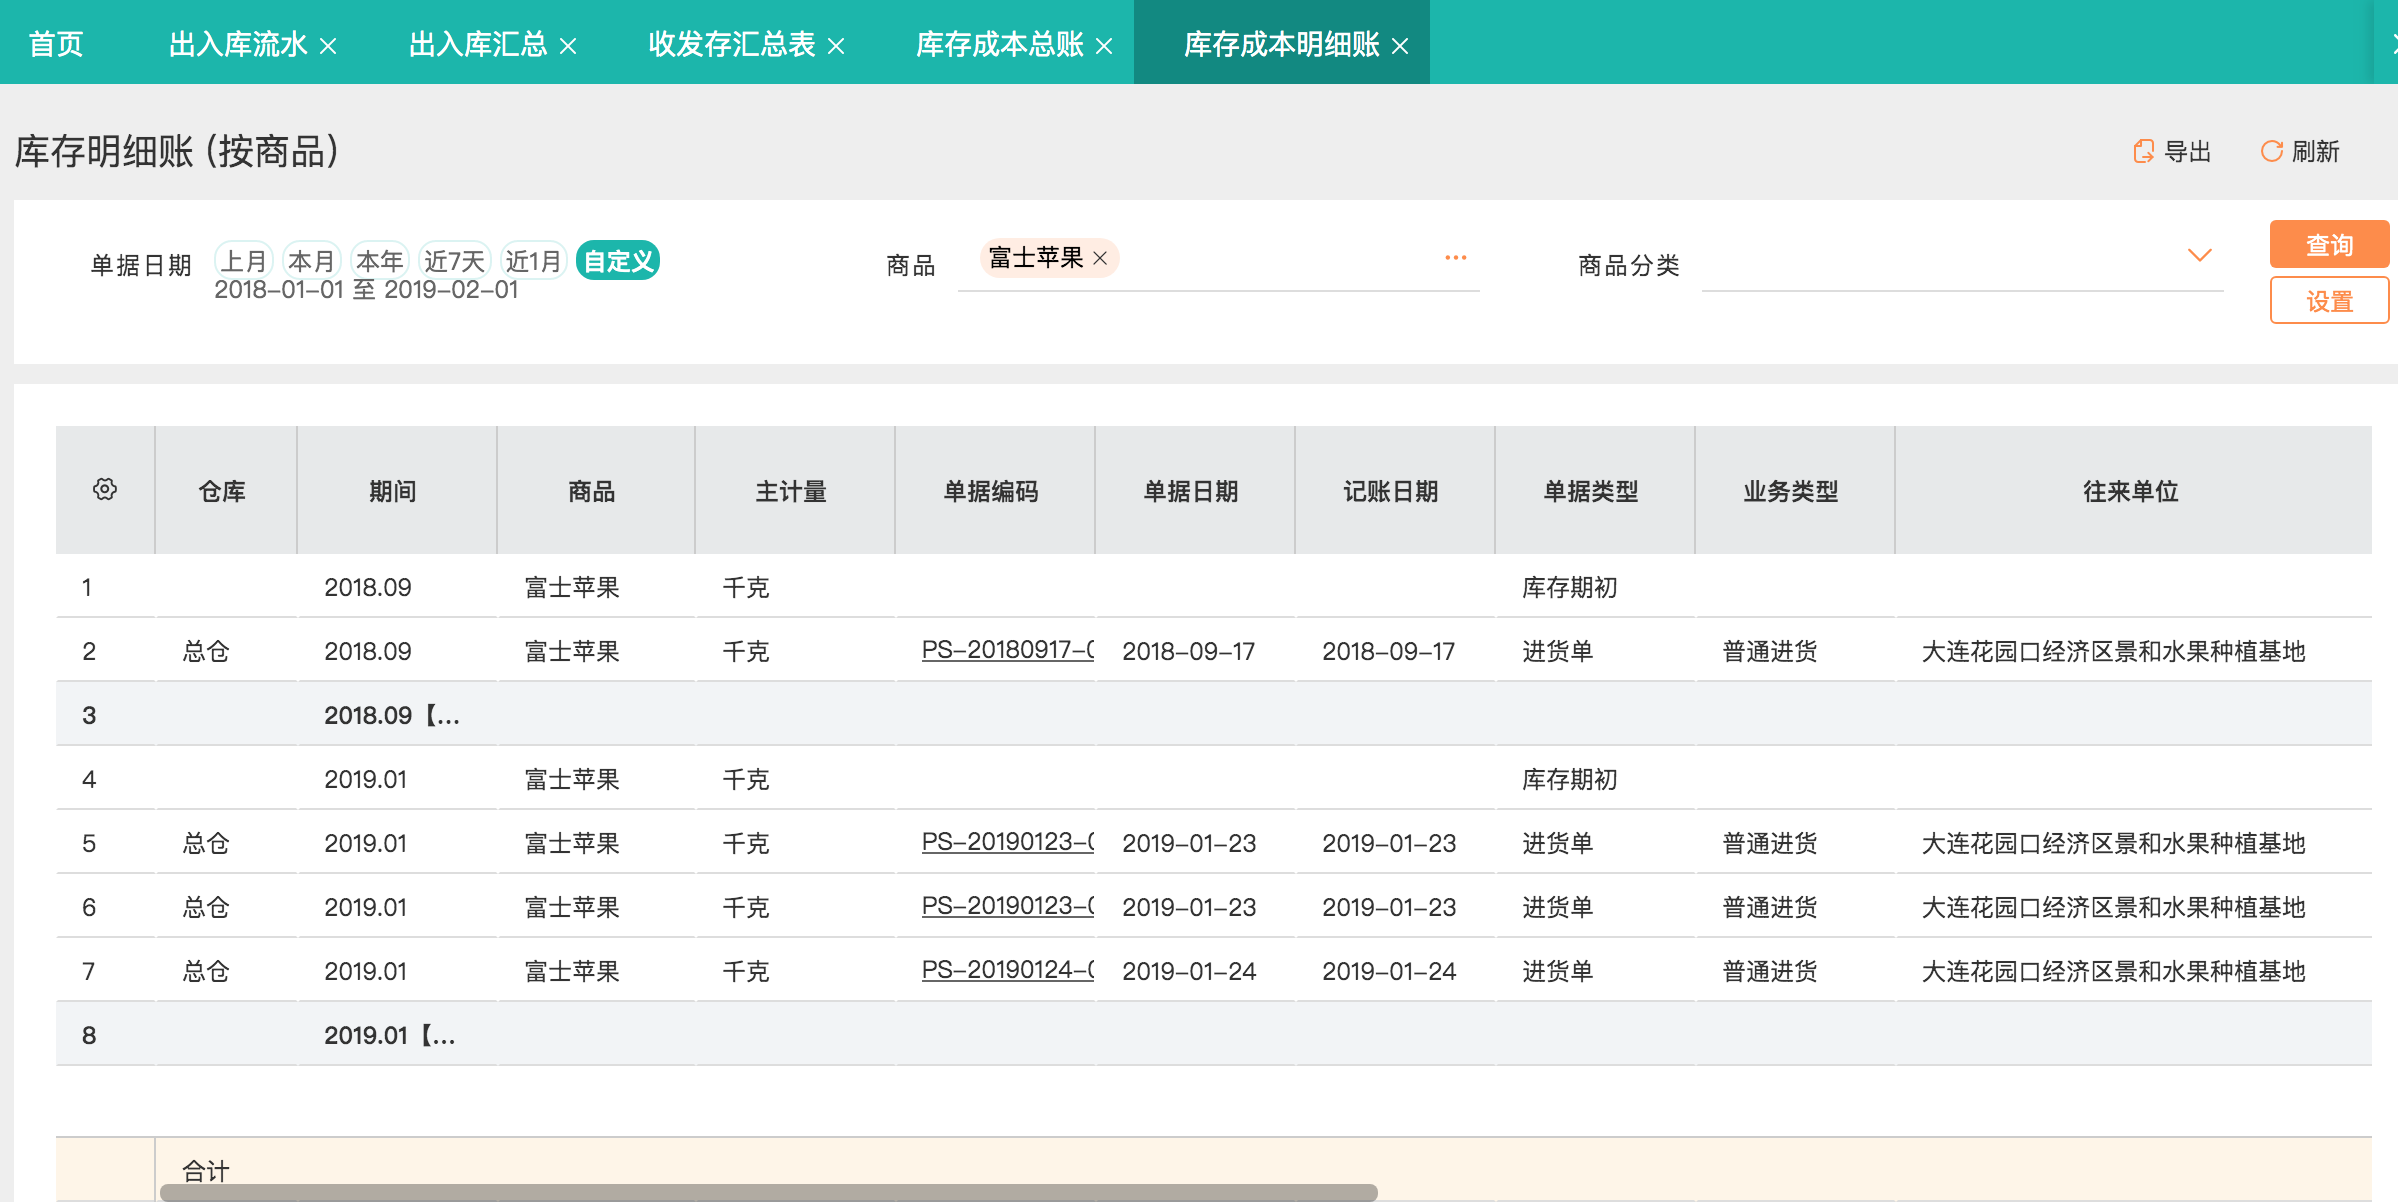Click the 设置 button to configure display

(2324, 300)
